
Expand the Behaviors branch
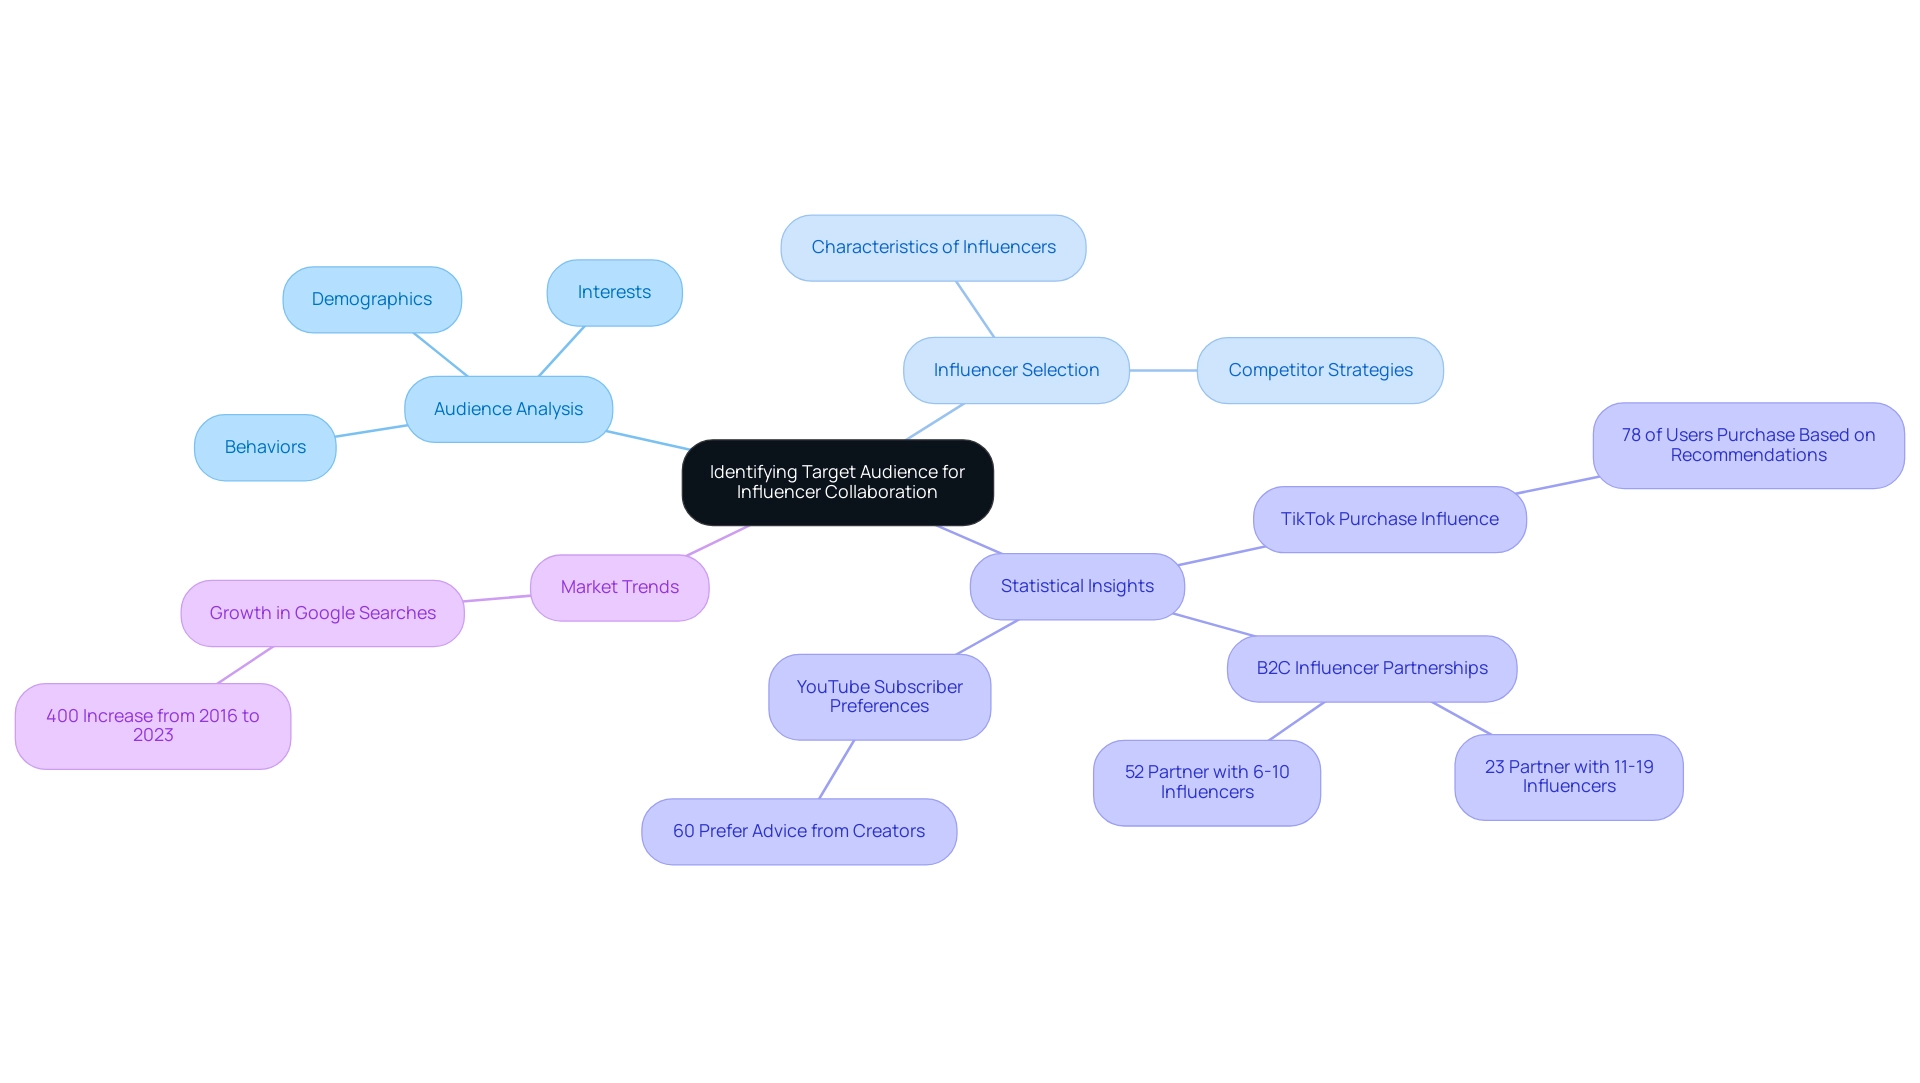(x=265, y=446)
